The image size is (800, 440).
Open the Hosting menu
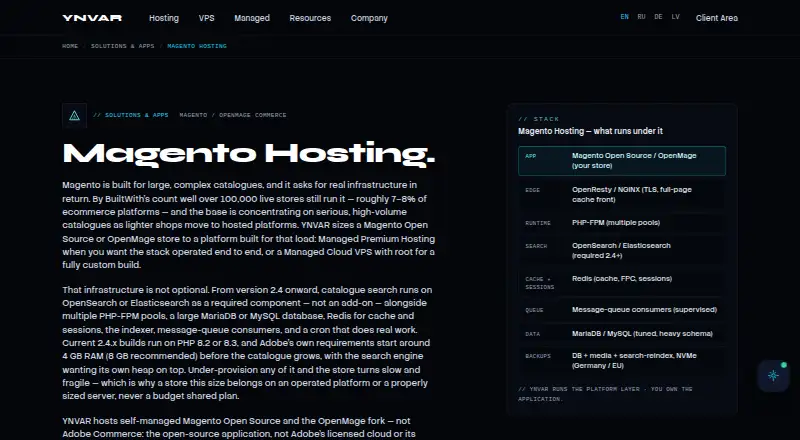coord(164,18)
